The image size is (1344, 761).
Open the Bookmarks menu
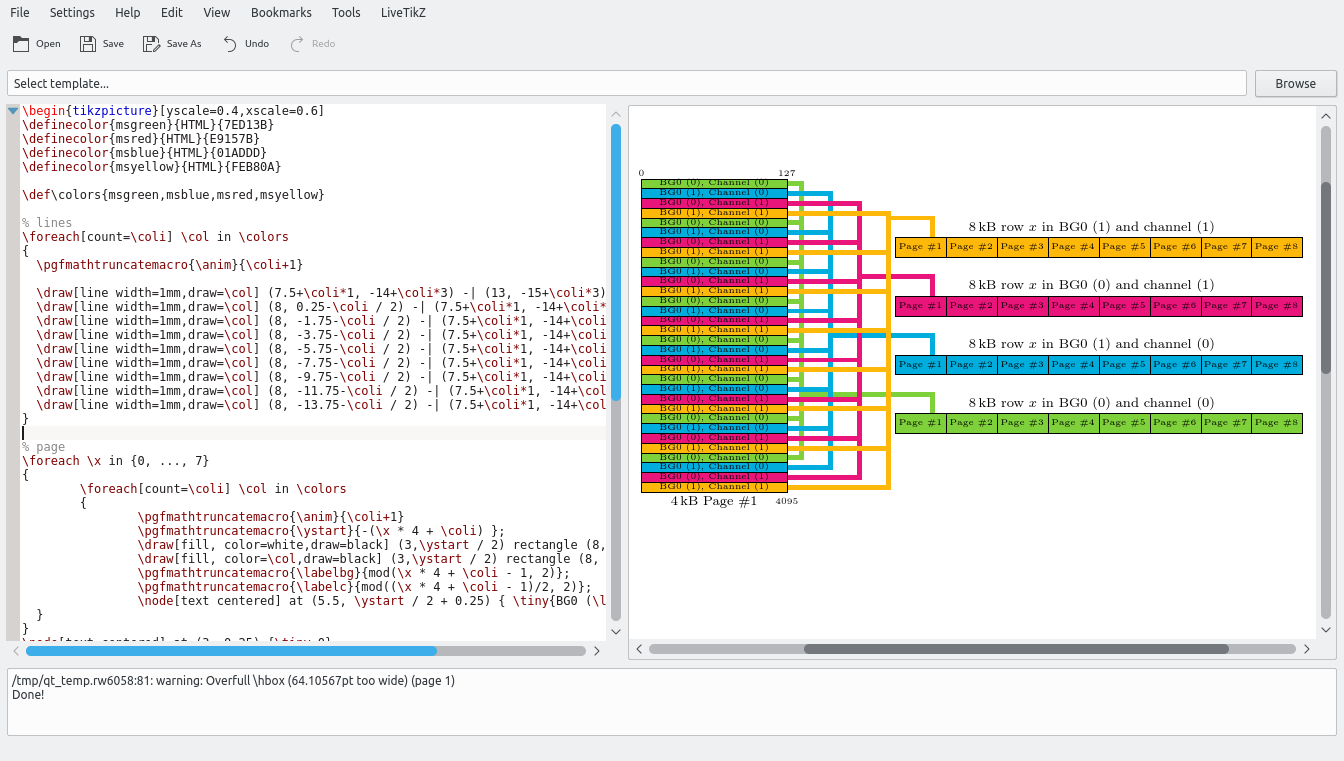click(x=281, y=12)
